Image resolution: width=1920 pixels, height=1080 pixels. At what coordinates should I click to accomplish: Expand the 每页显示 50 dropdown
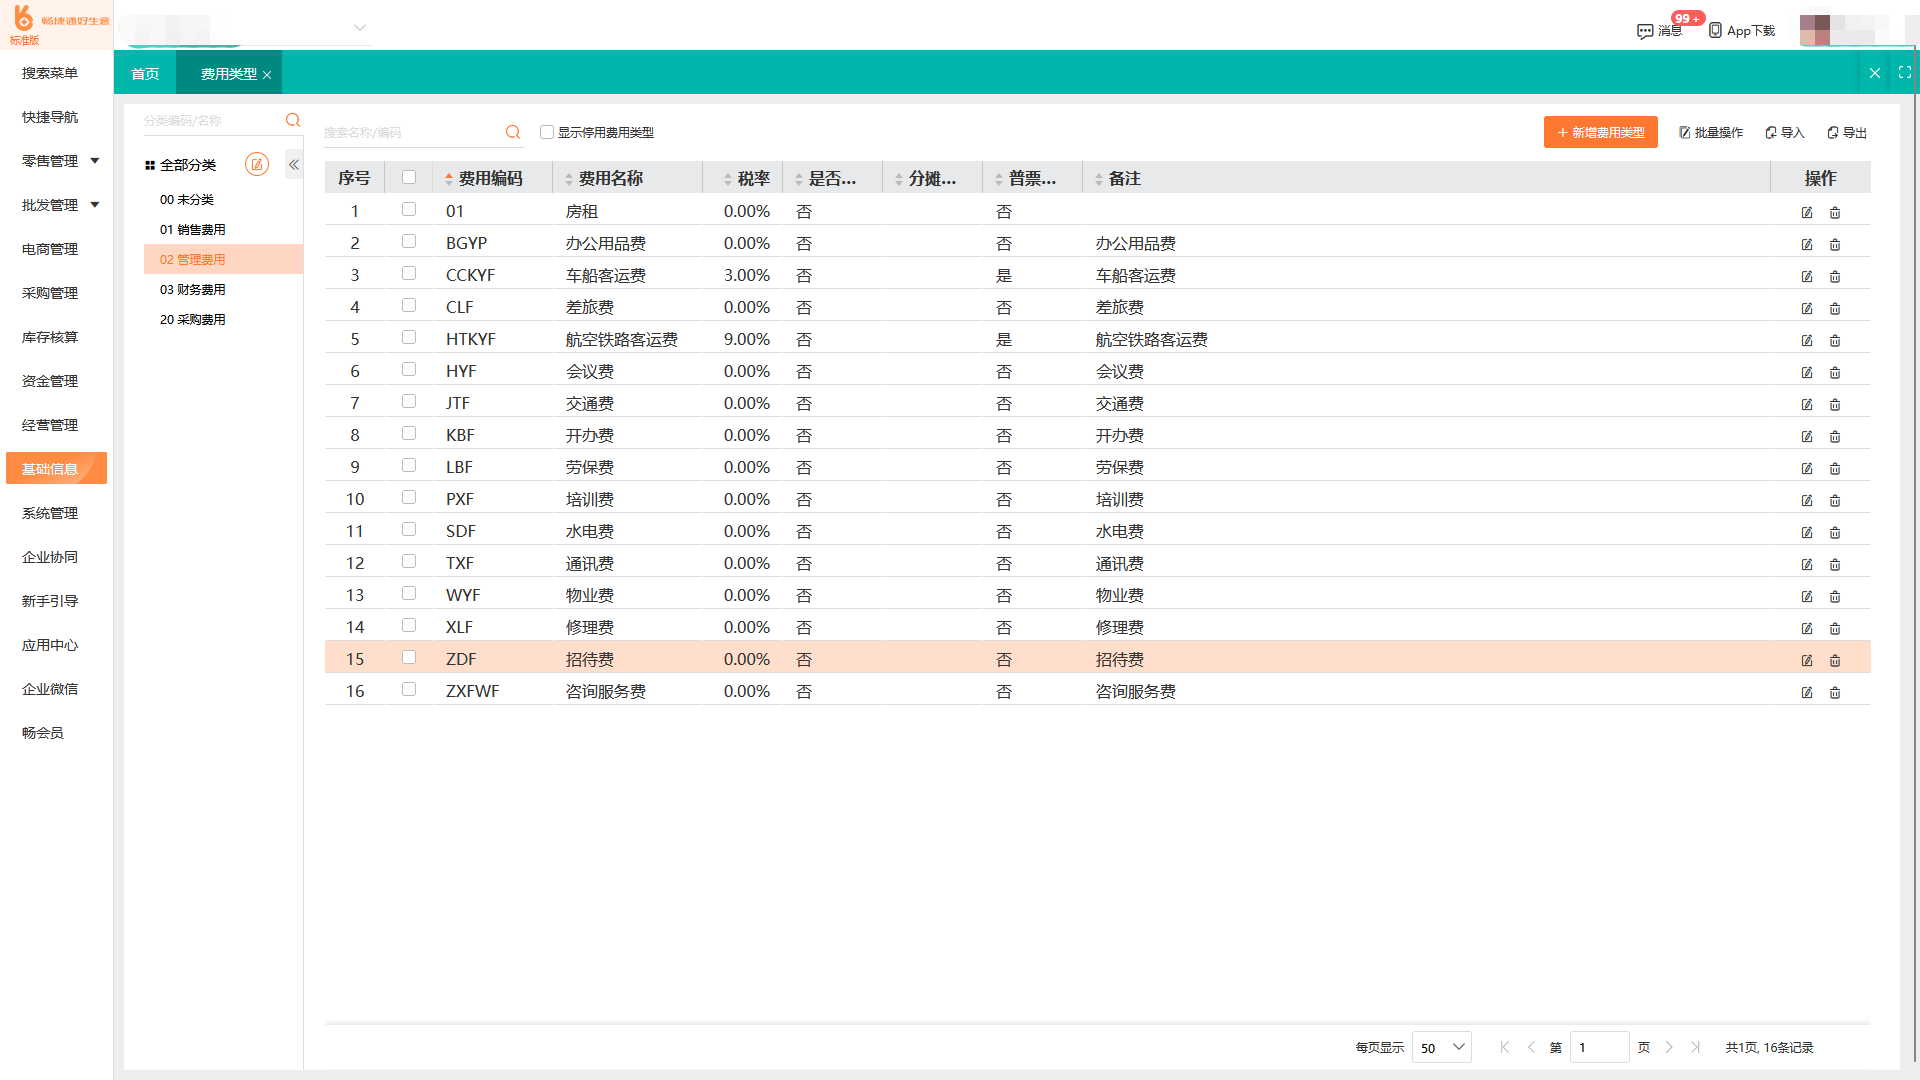coord(1439,1047)
